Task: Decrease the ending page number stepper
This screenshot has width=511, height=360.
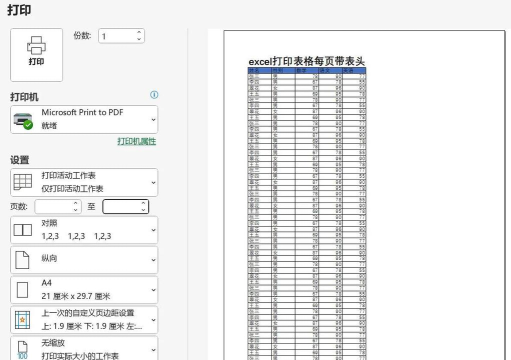Action: [143, 210]
